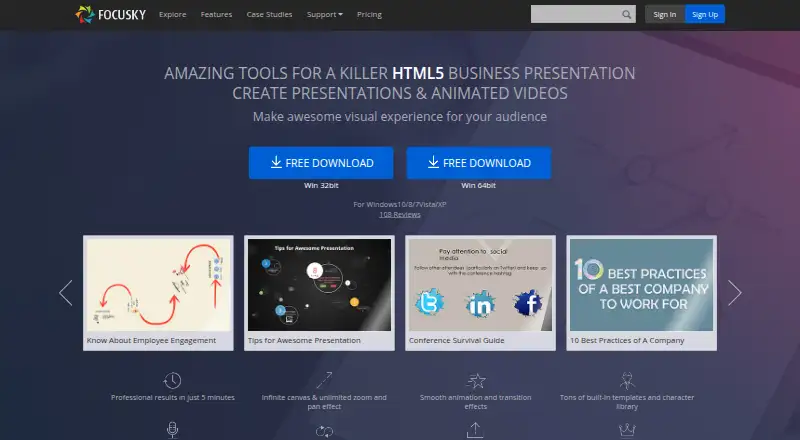
Task: Expand the Support dropdown menu
Action: 324,14
